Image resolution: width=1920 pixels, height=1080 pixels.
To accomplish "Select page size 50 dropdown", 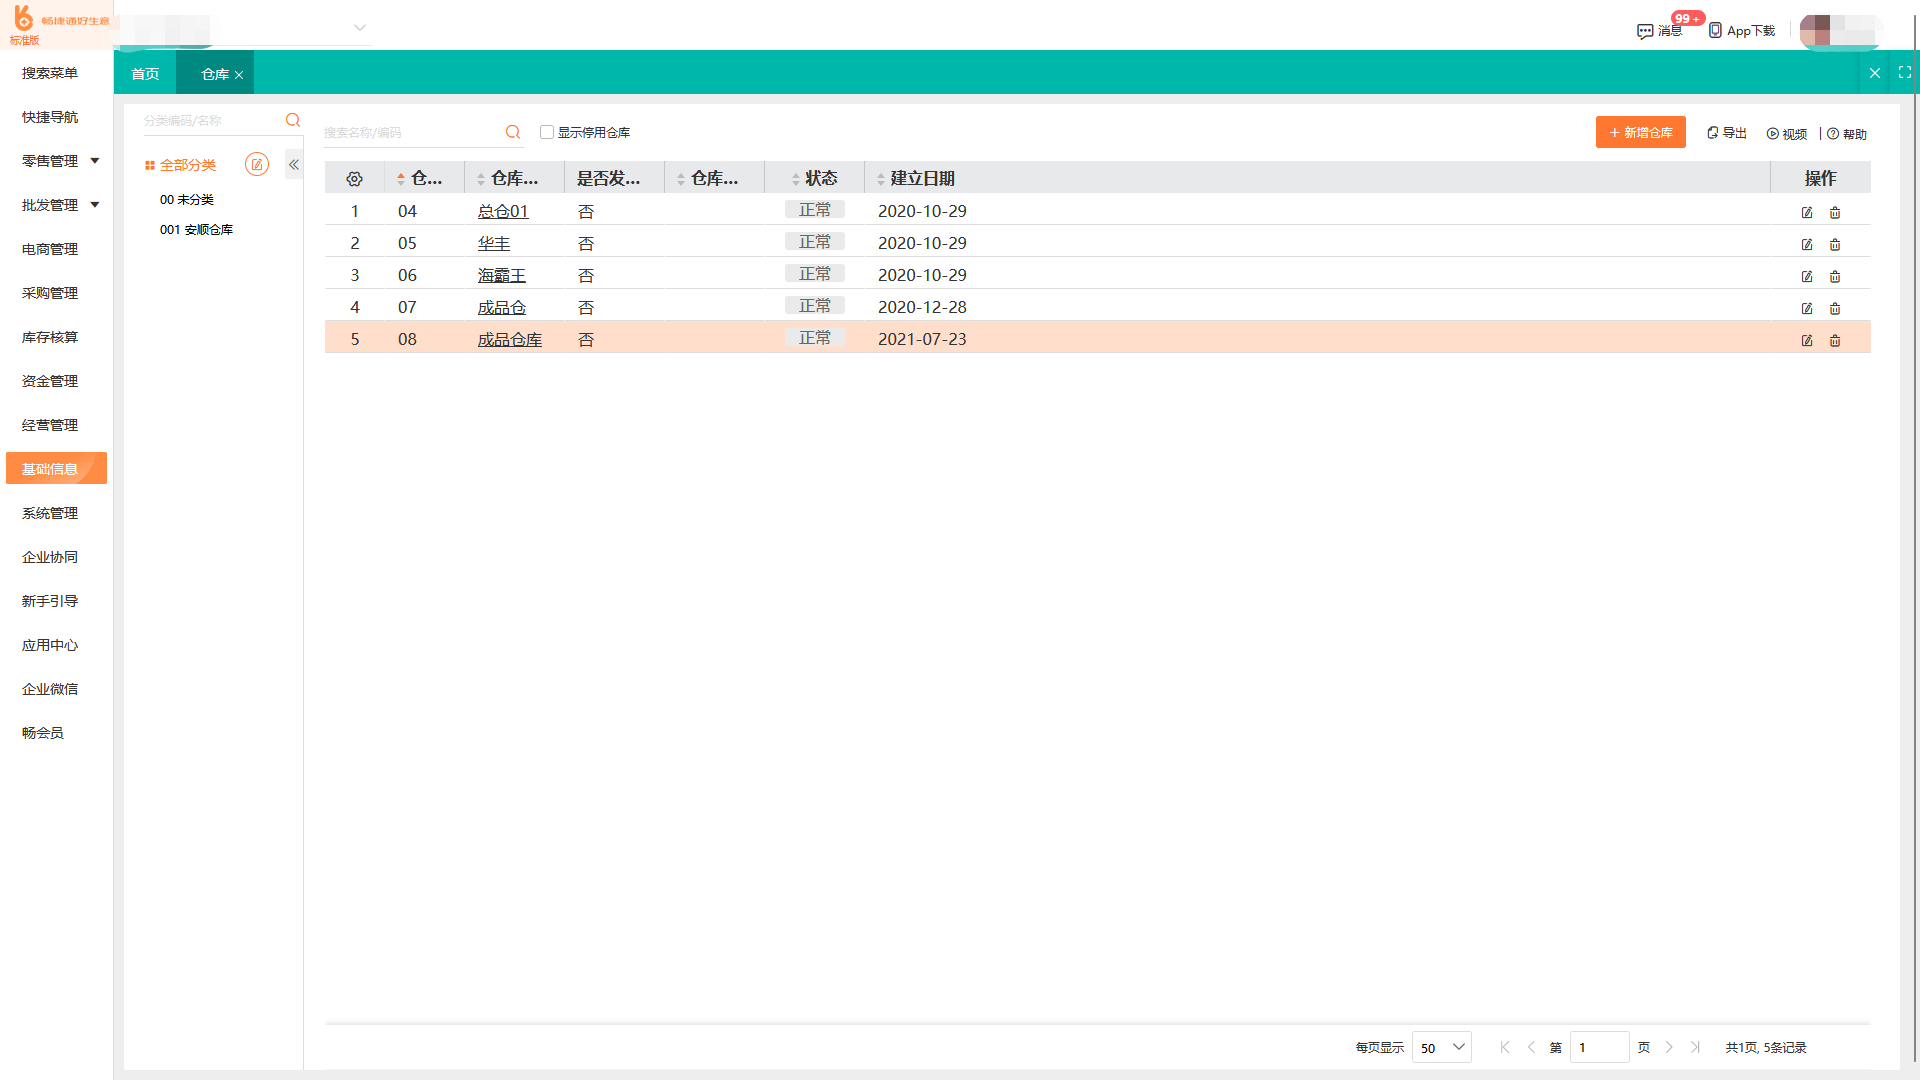I will point(1439,1047).
